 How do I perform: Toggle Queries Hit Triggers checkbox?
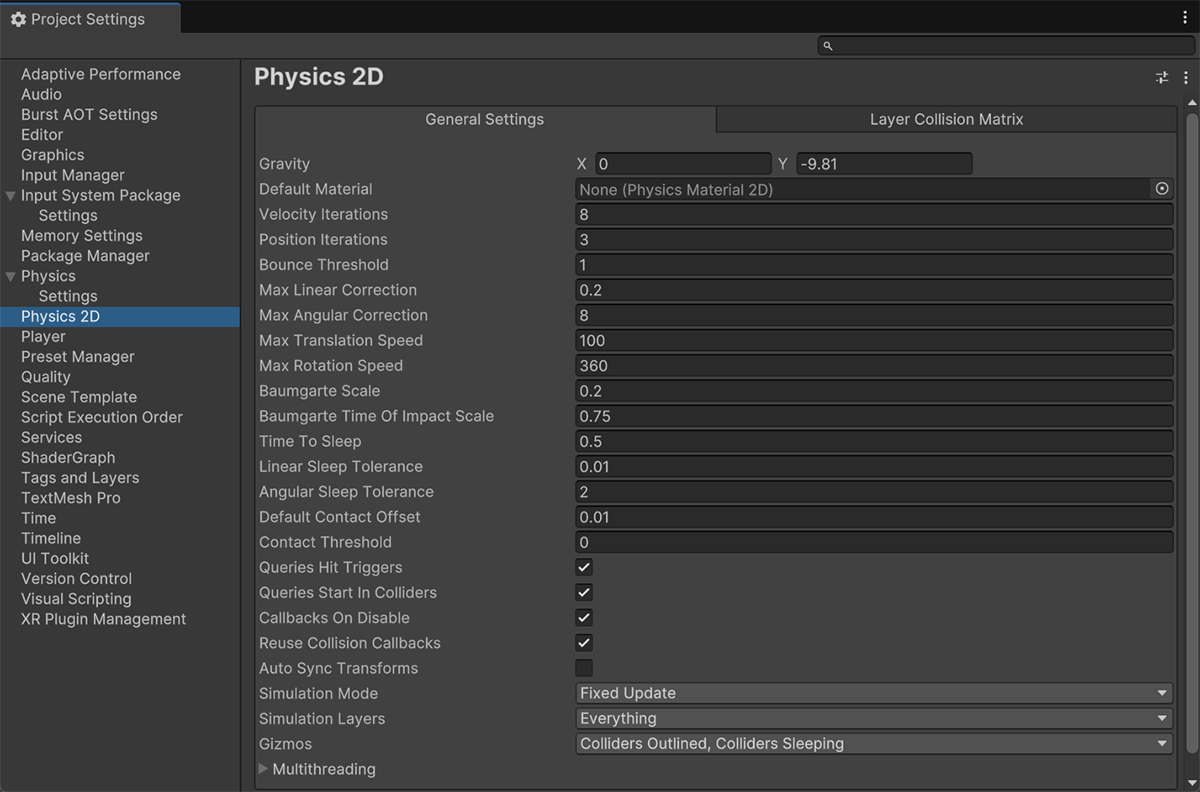tap(584, 567)
